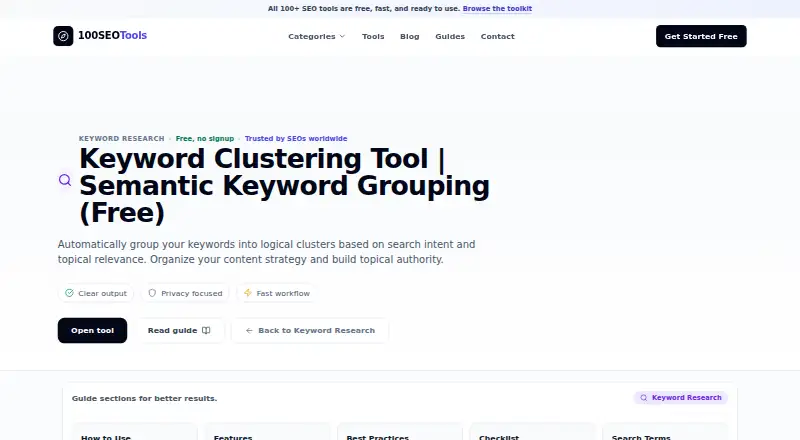800x440 pixels.
Task: Click 'Guide sections for better results.' text
Action: tap(144, 398)
